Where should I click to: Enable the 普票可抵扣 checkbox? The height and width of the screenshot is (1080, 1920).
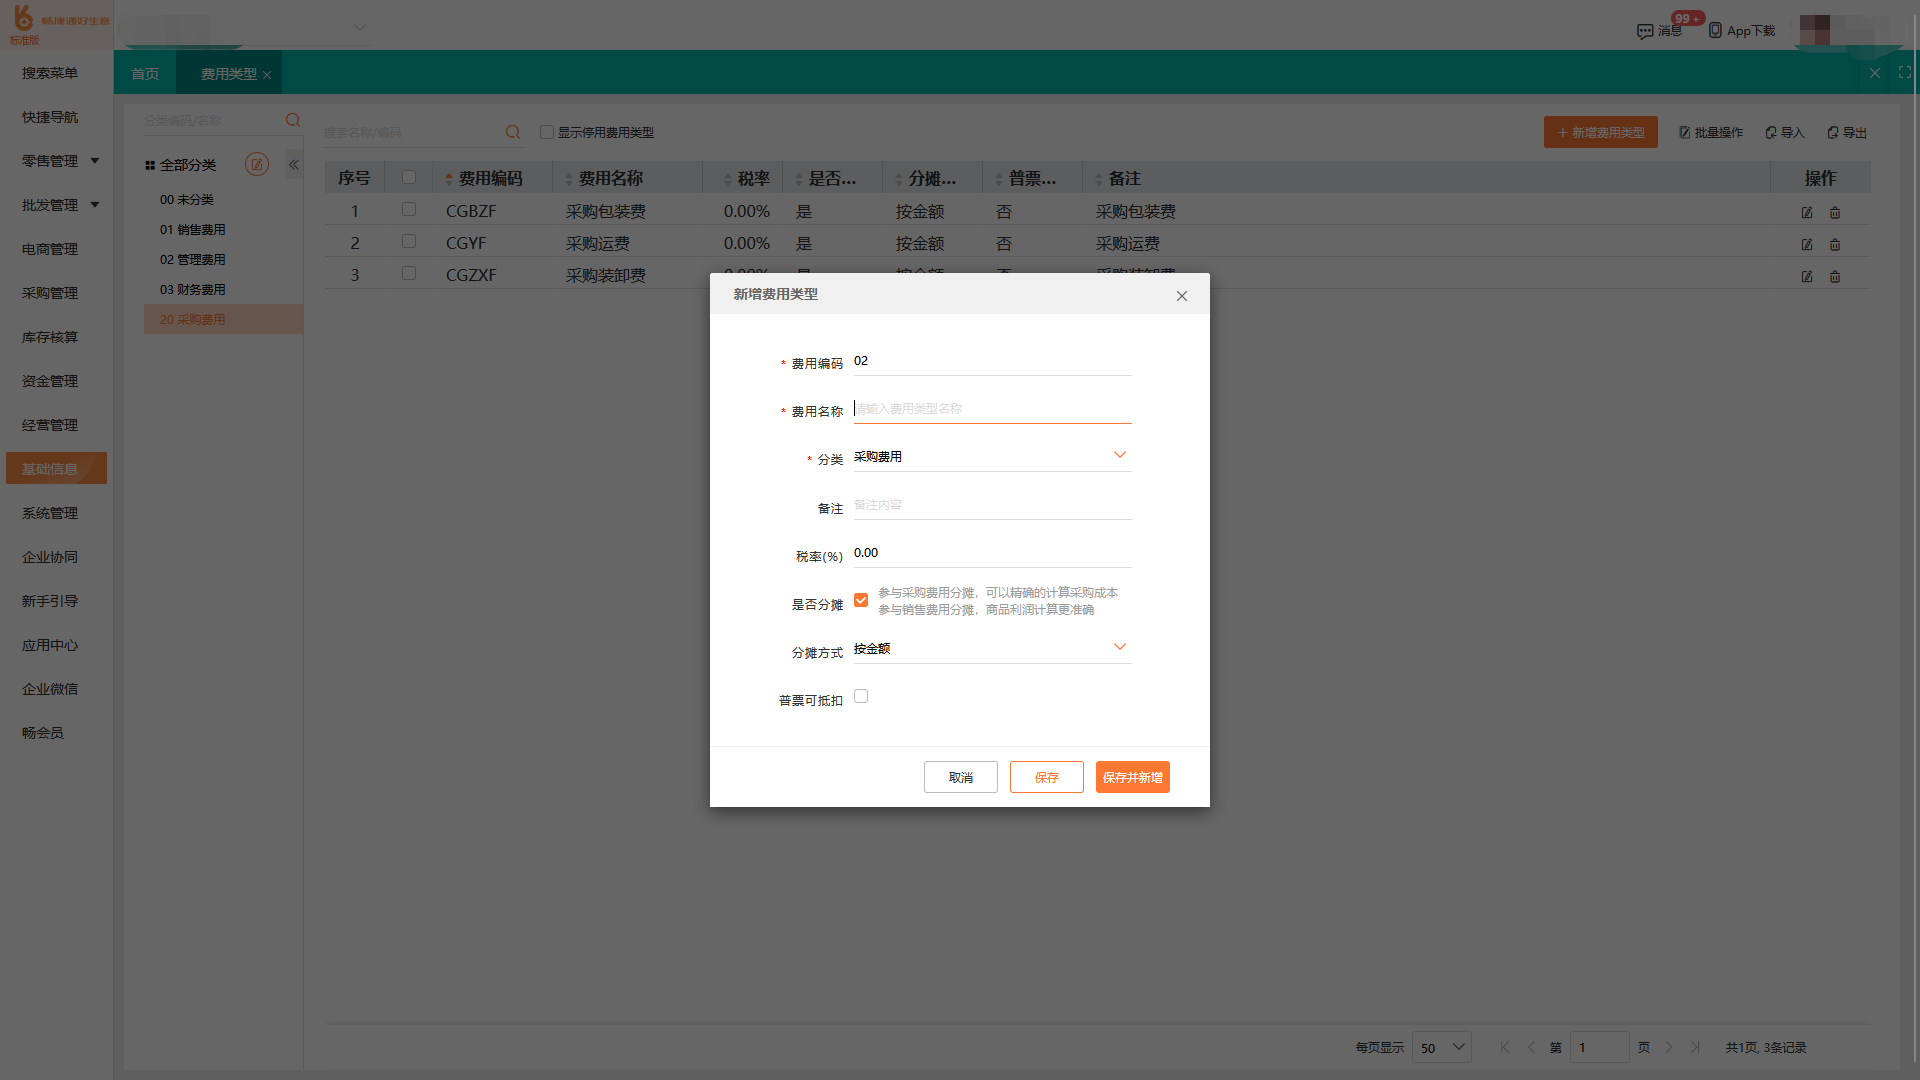(861, 695)
